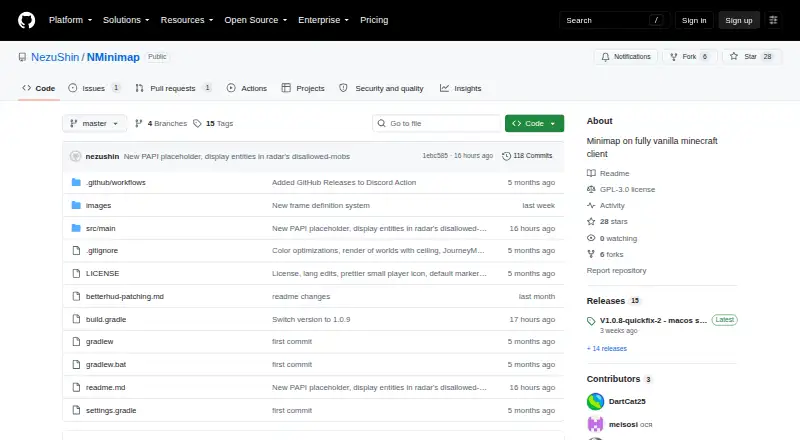Open the + 14 releases link
Viewport: 800px width, 440px height.
click(x=607, y=349)
